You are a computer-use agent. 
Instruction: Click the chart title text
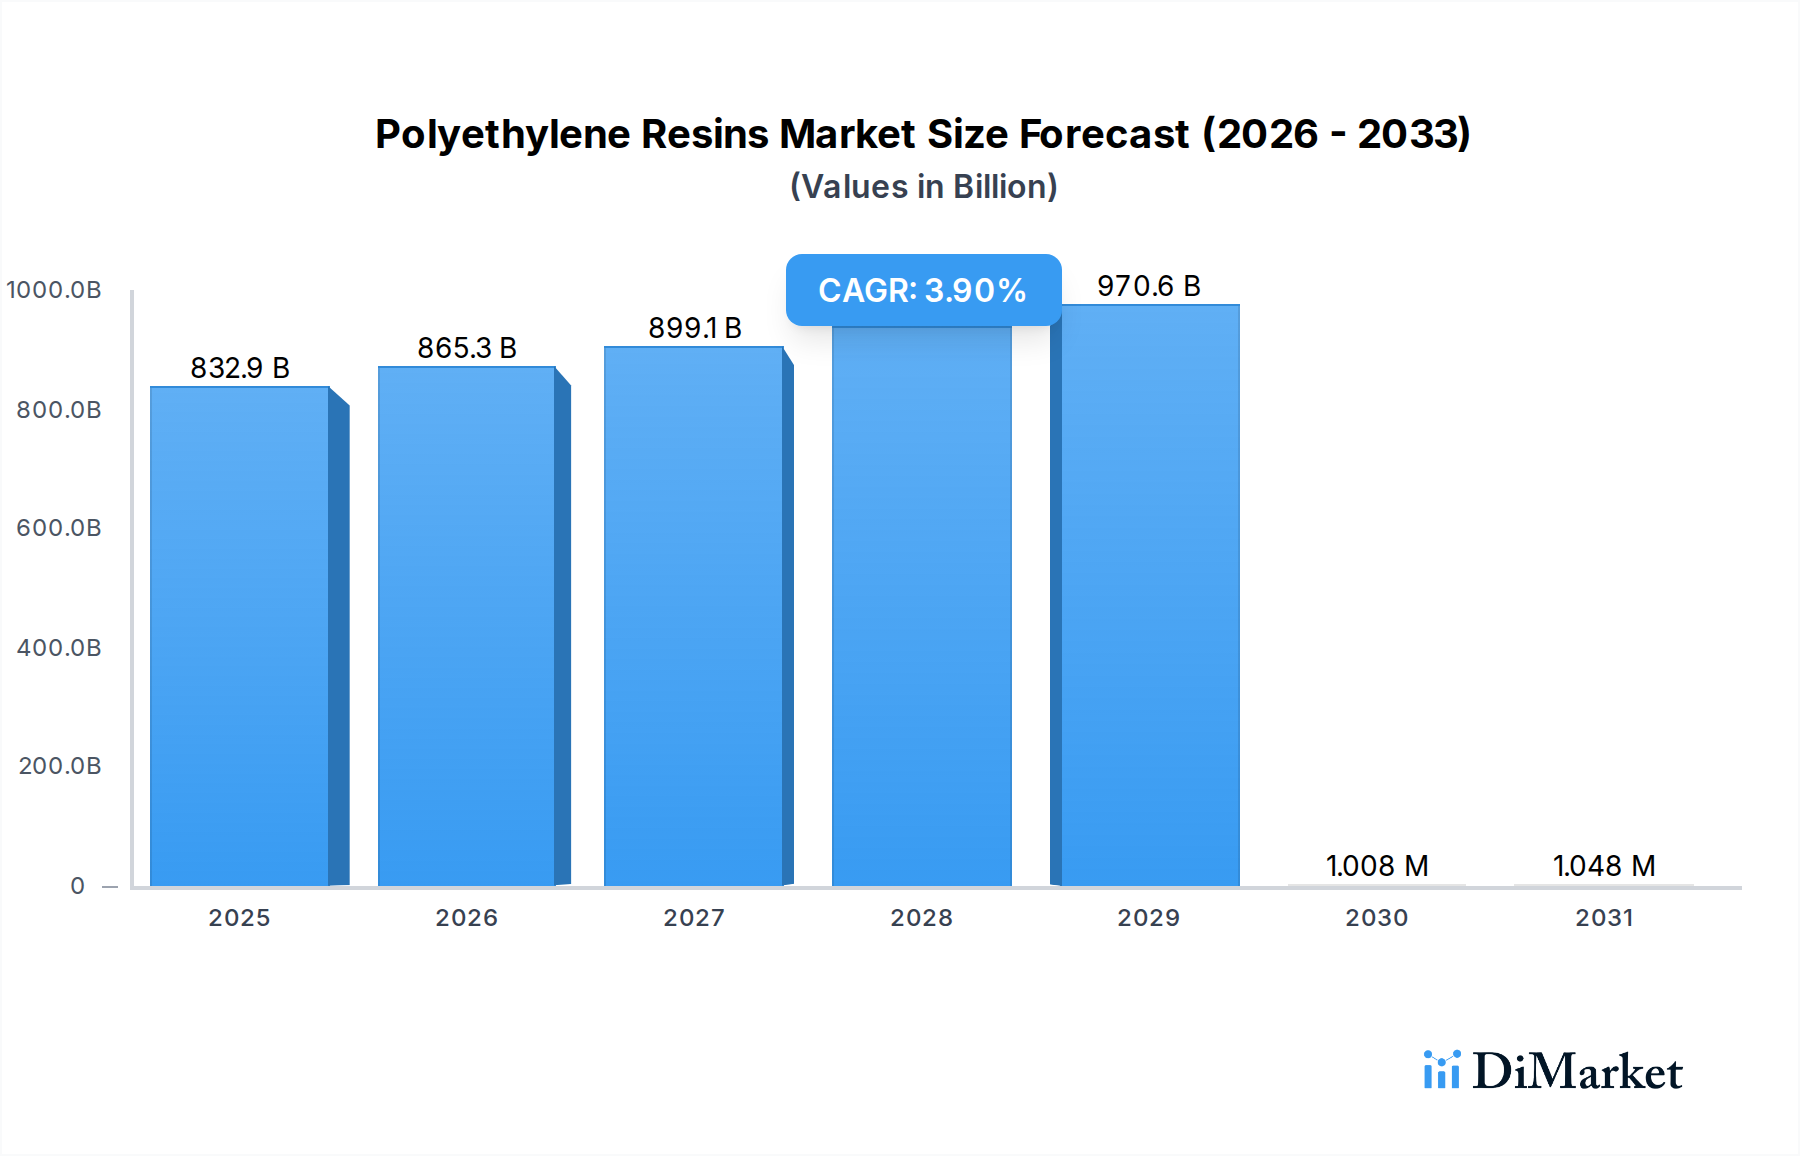click(922, 133)
